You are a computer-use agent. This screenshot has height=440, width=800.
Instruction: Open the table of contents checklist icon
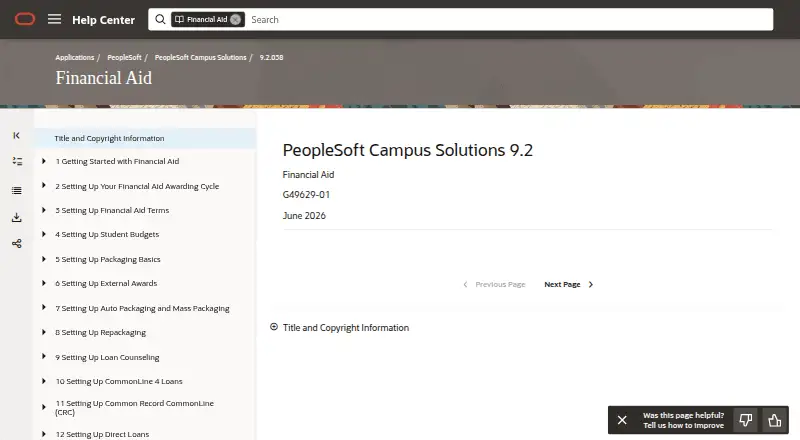click(x=17, y=161)
